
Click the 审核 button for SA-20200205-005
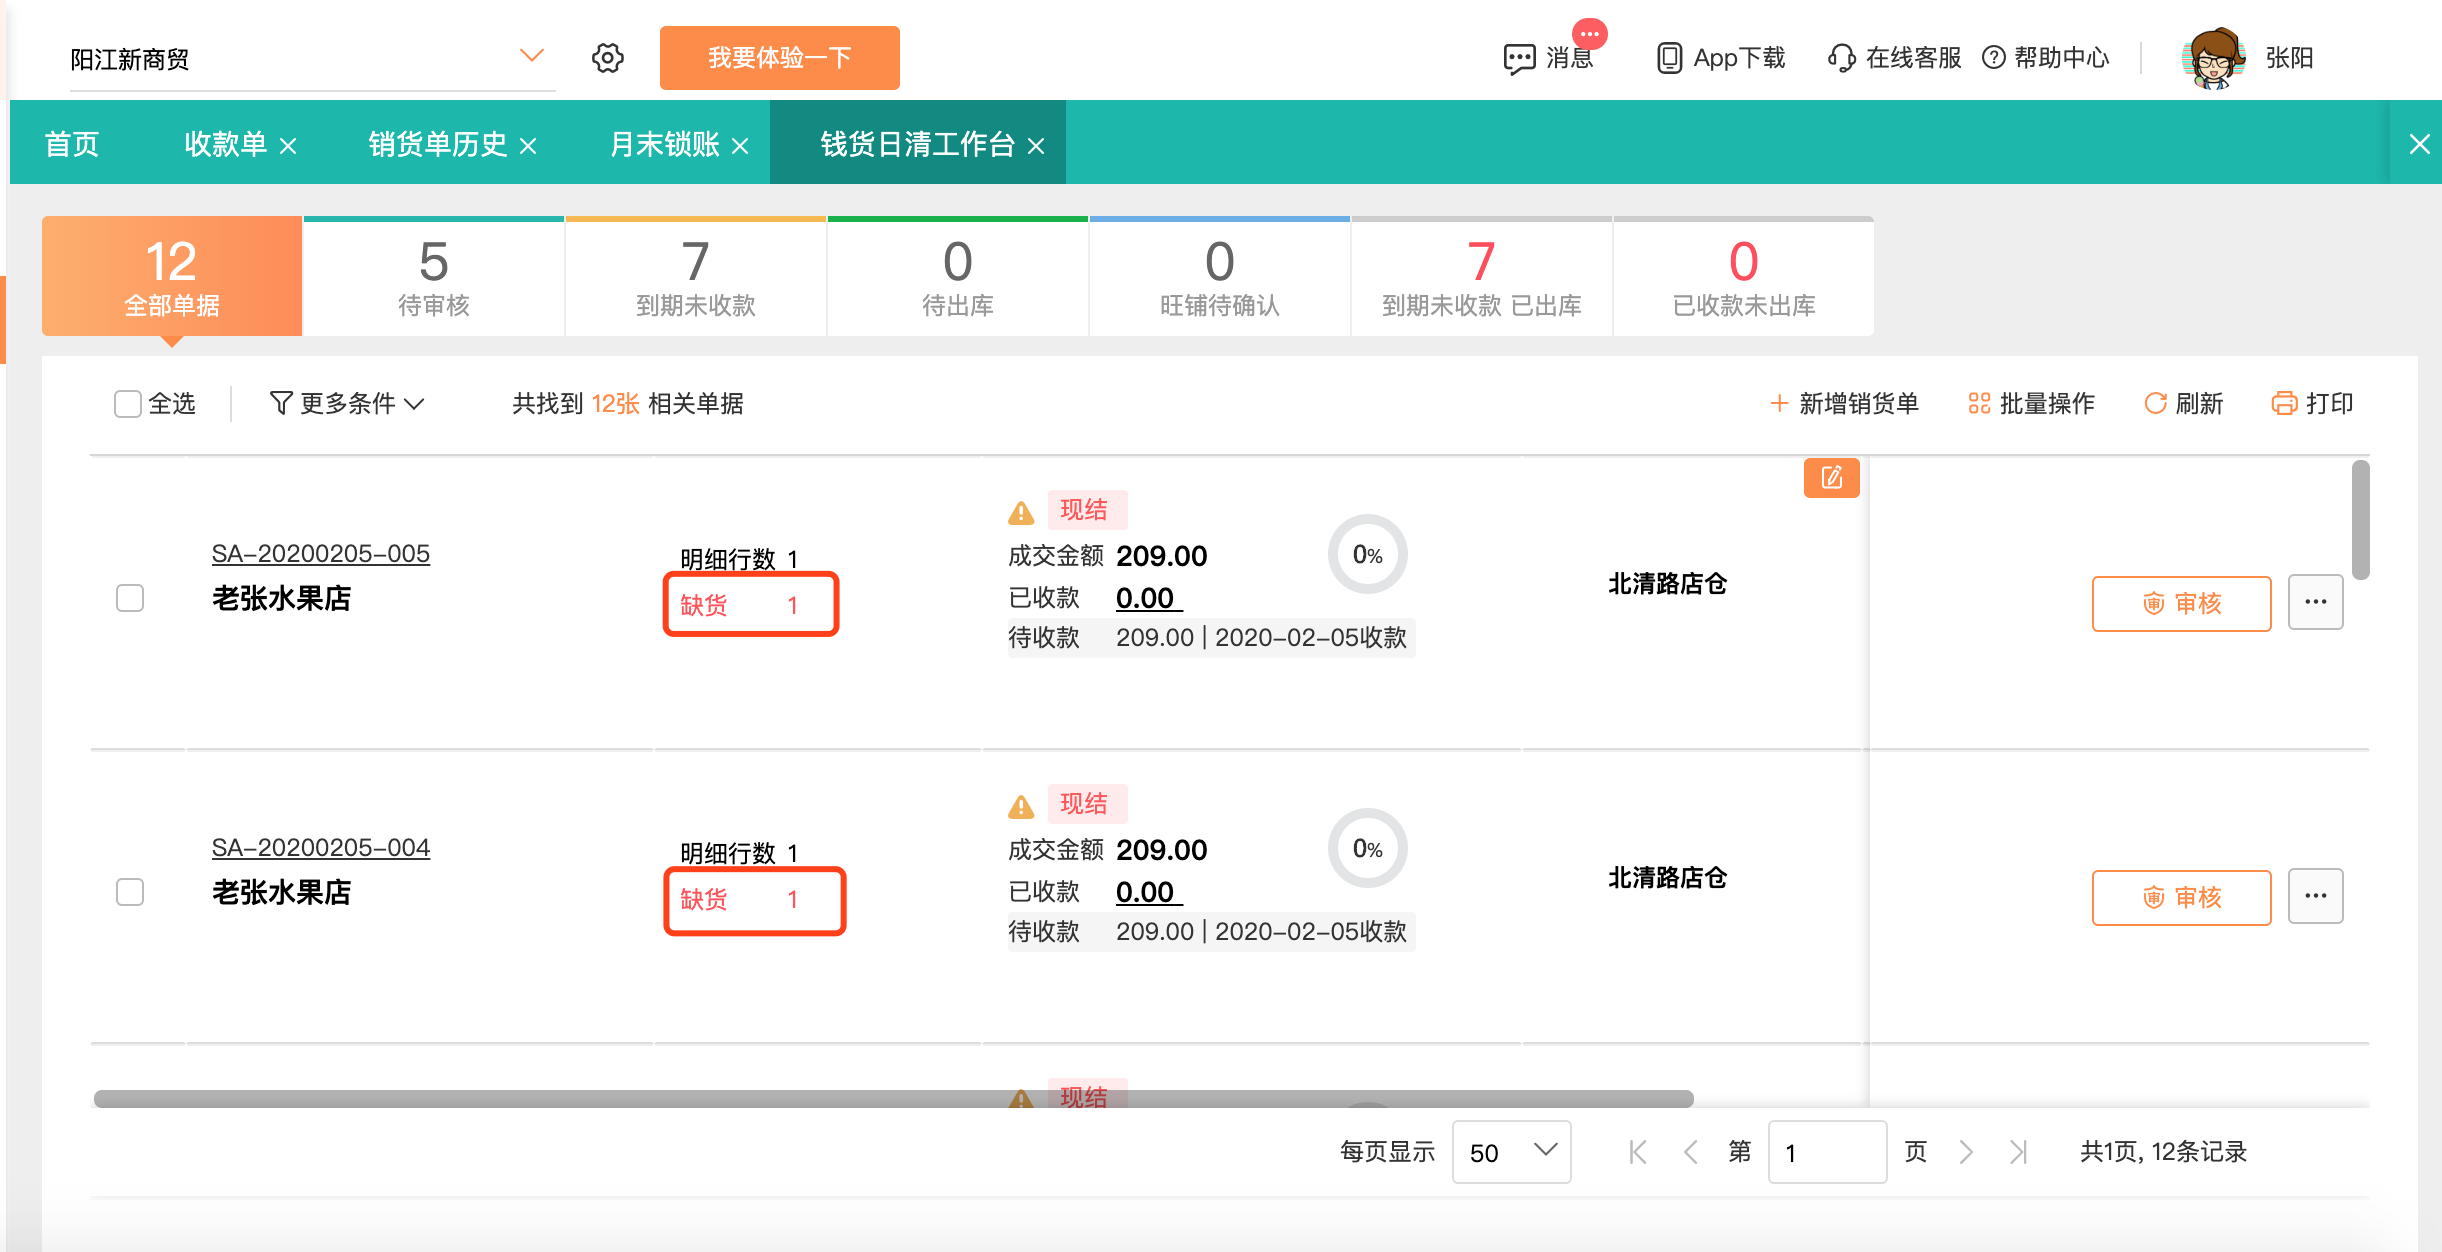[2179, 604]
